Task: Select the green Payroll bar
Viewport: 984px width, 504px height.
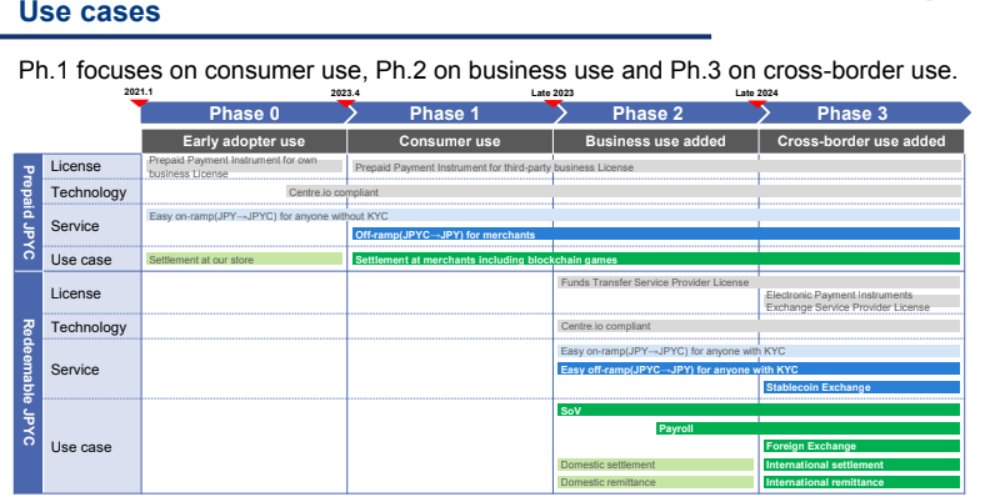Action: 807,429
